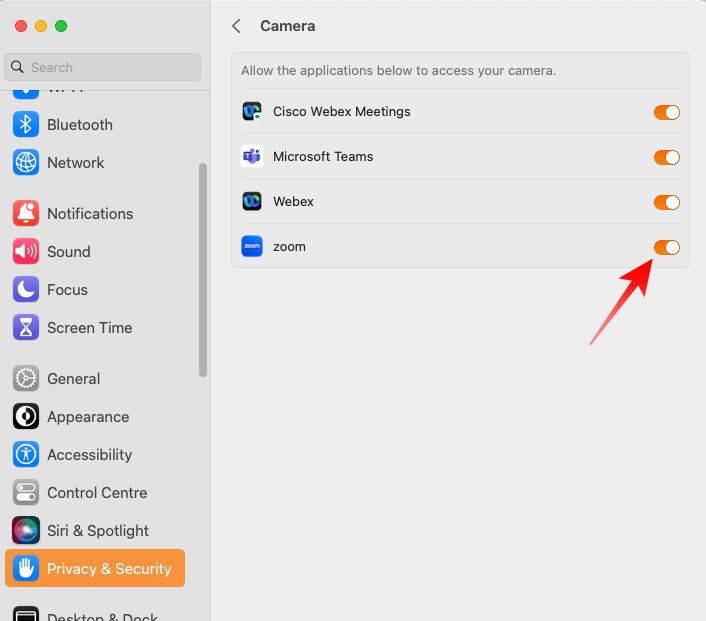Viewport: 706px width, 621px height.
Task: Click the Accessibility icon
Action: pyautogui.click(x=26, y=454)
